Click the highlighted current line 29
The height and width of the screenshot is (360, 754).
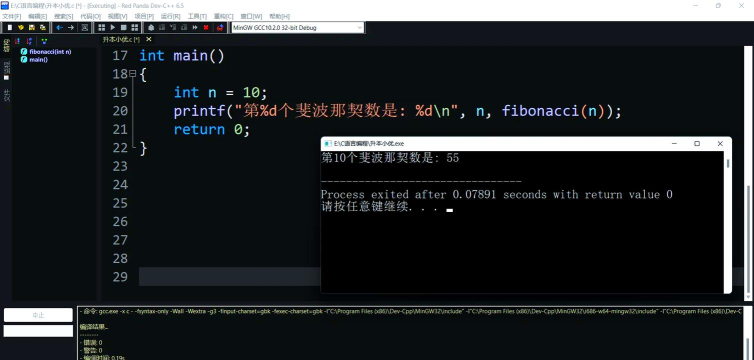pos(229,277)
